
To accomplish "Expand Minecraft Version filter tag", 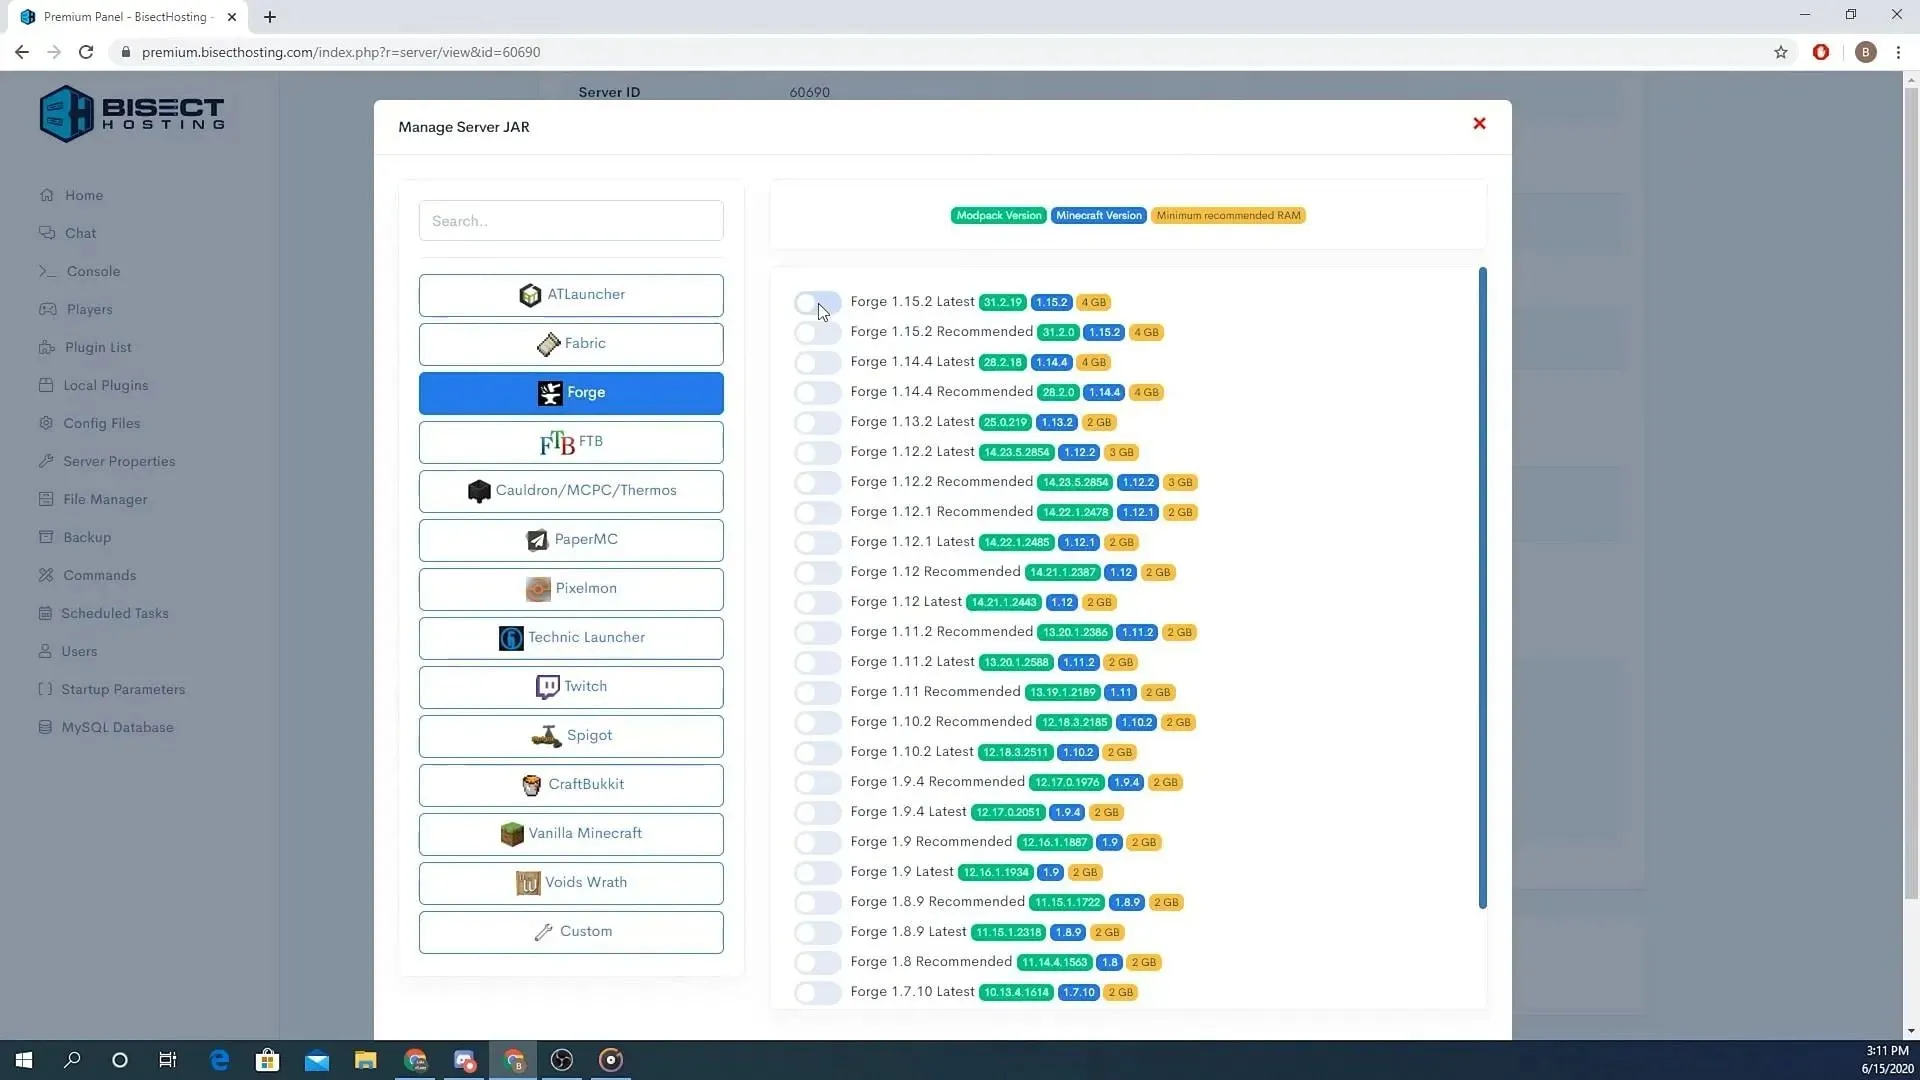I will (x=1098, y=215).
